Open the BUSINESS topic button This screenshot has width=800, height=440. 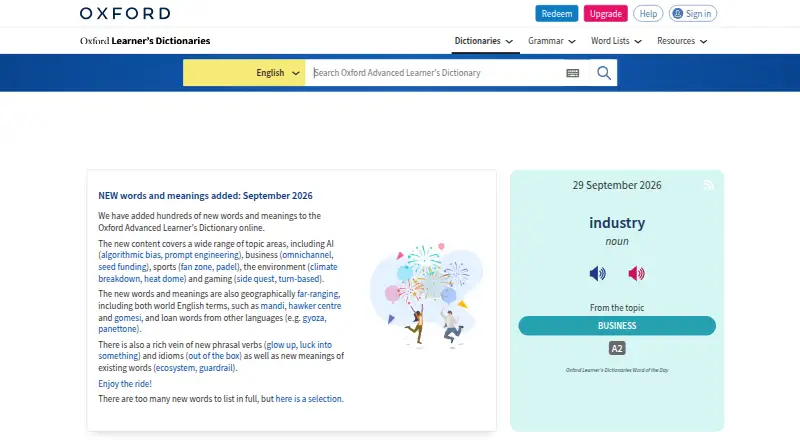point(617,326)
